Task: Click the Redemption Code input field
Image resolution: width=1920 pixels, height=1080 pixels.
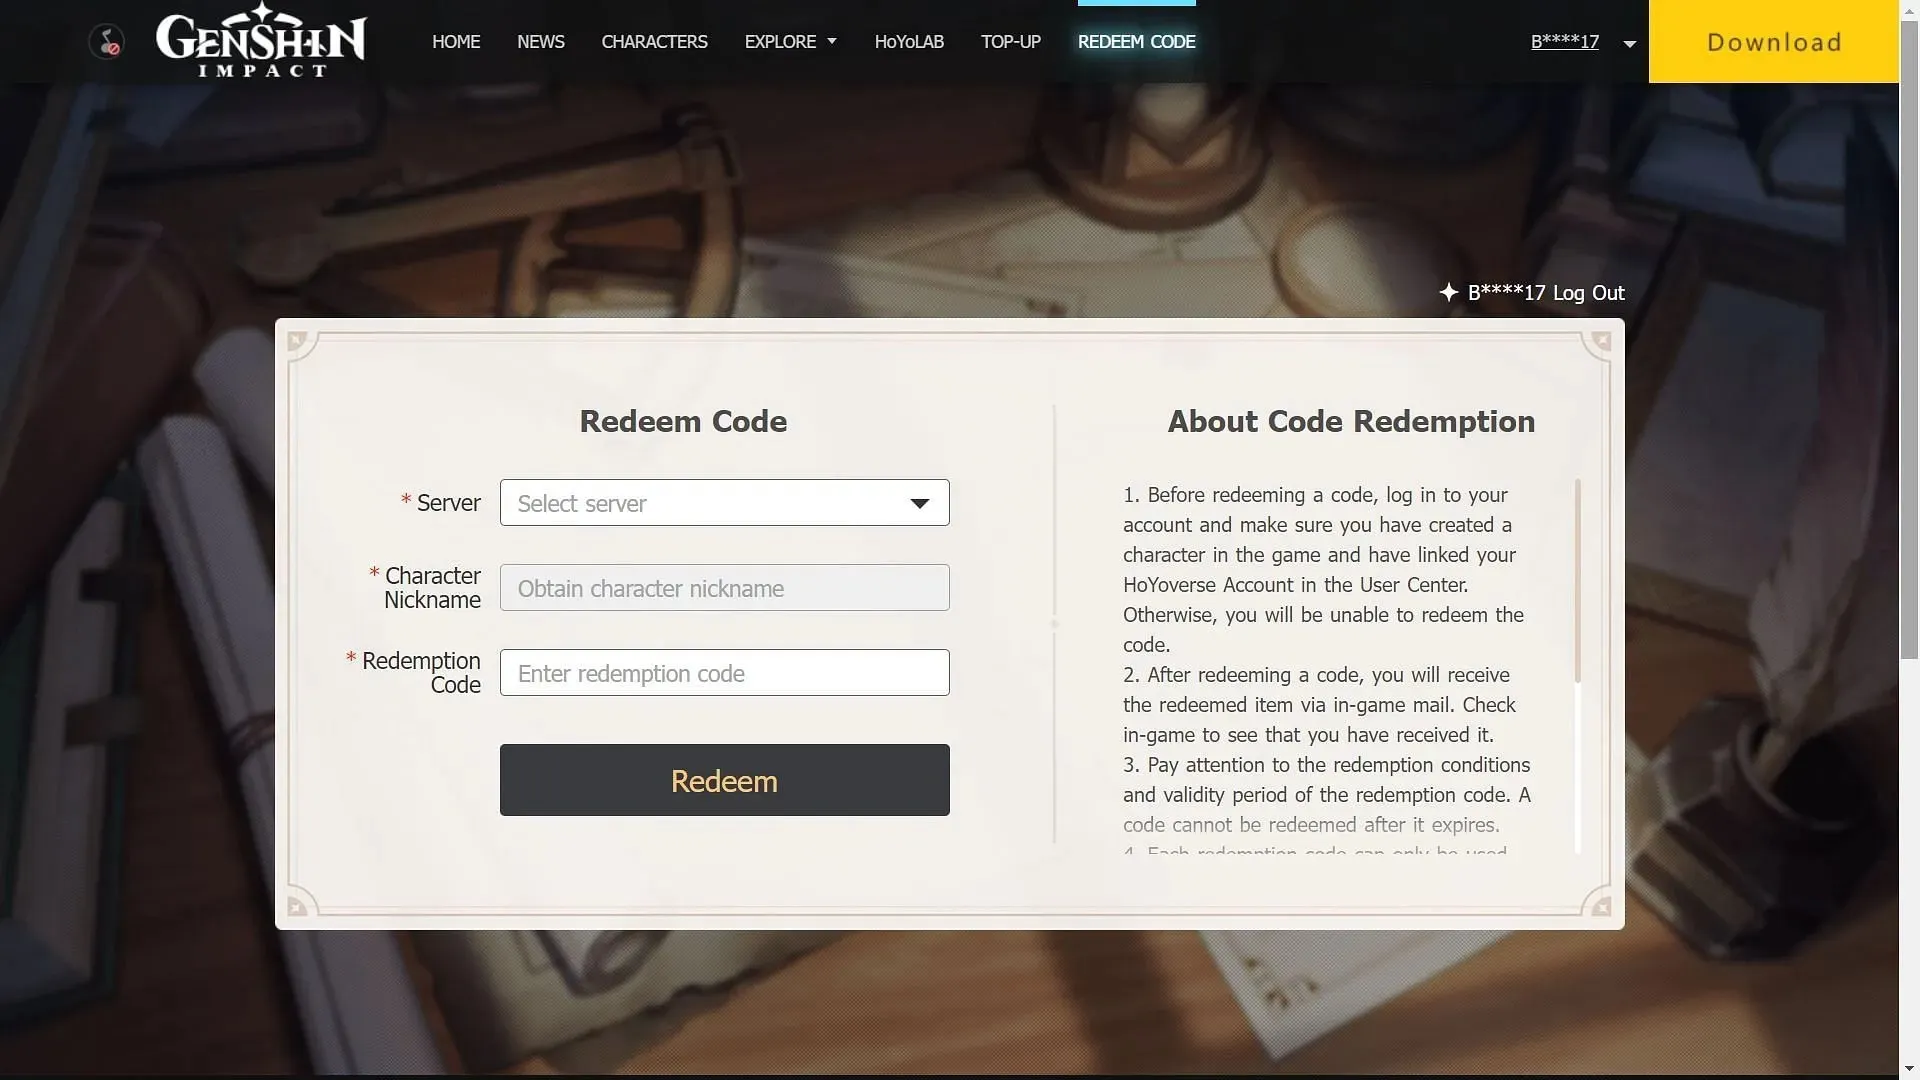Action: (x=724, y=673)
